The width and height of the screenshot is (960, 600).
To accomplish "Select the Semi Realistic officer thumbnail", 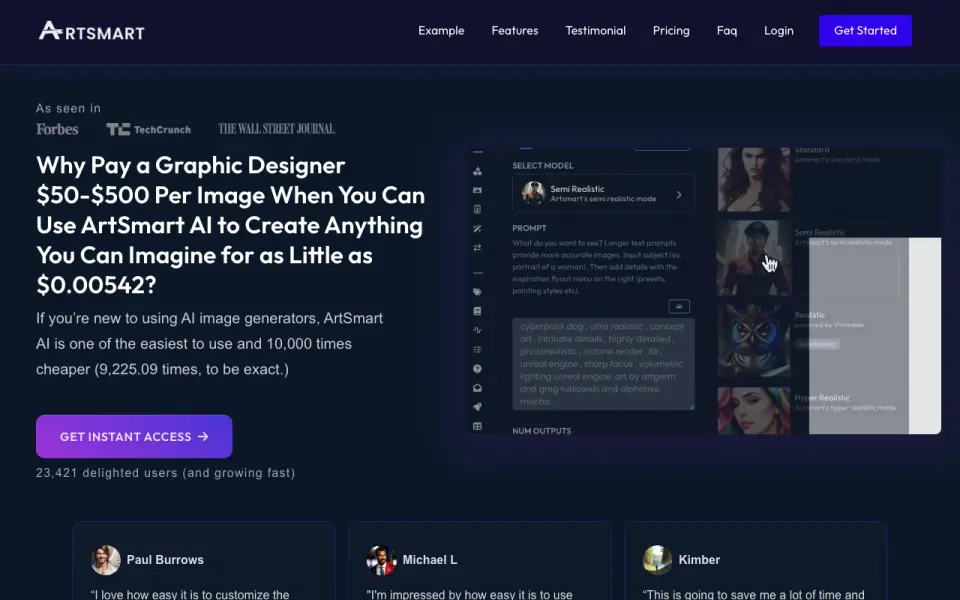I will pos(754,258).
